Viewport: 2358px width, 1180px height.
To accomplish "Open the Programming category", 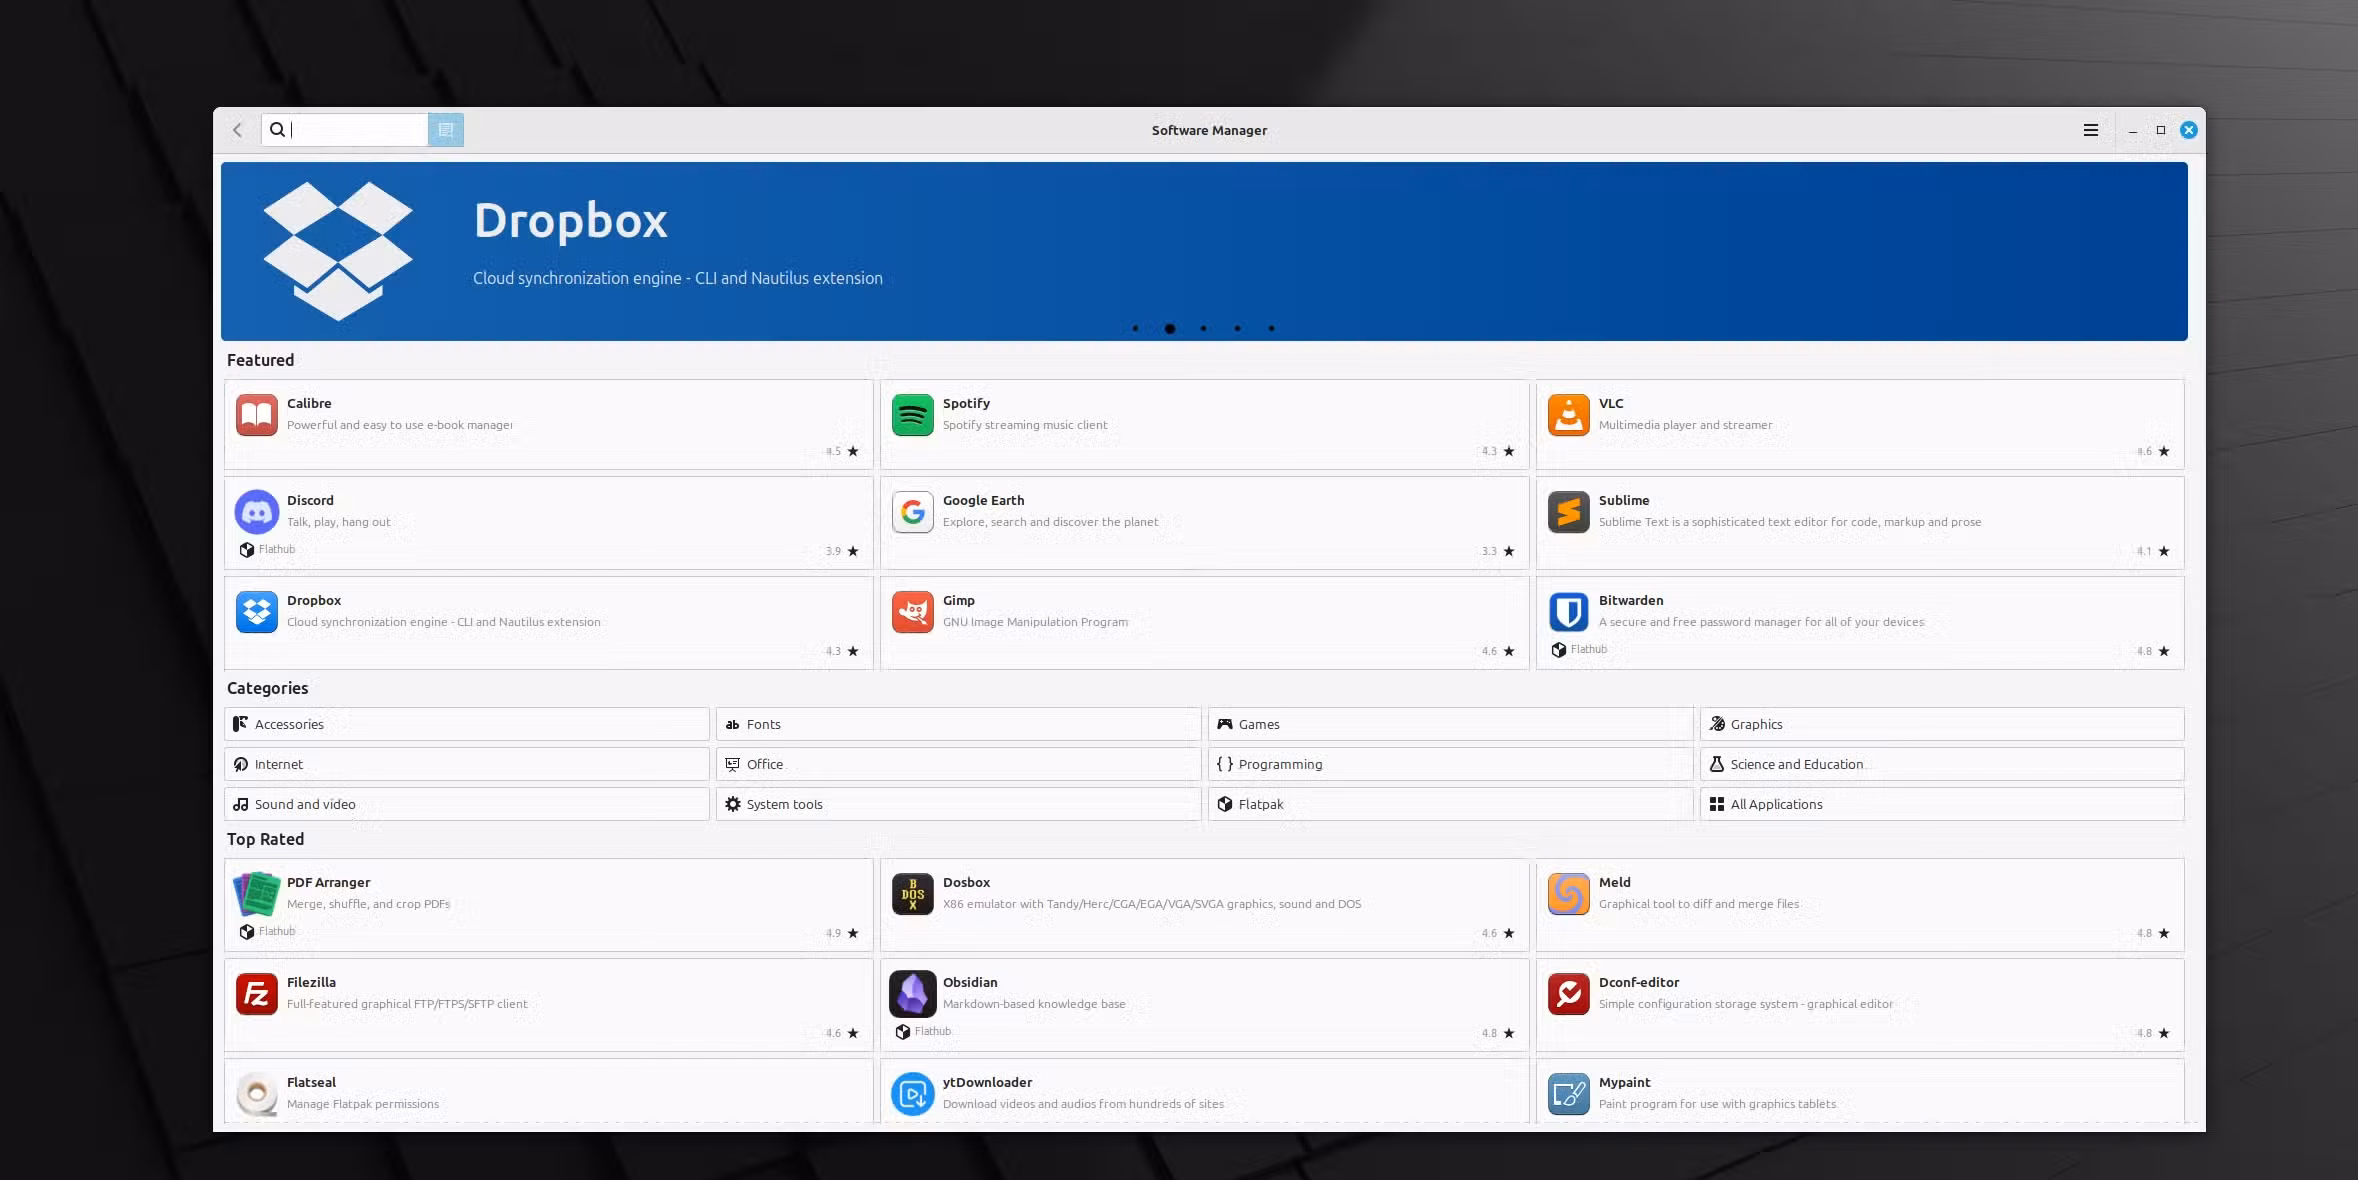I will (x=1451, y=764).
